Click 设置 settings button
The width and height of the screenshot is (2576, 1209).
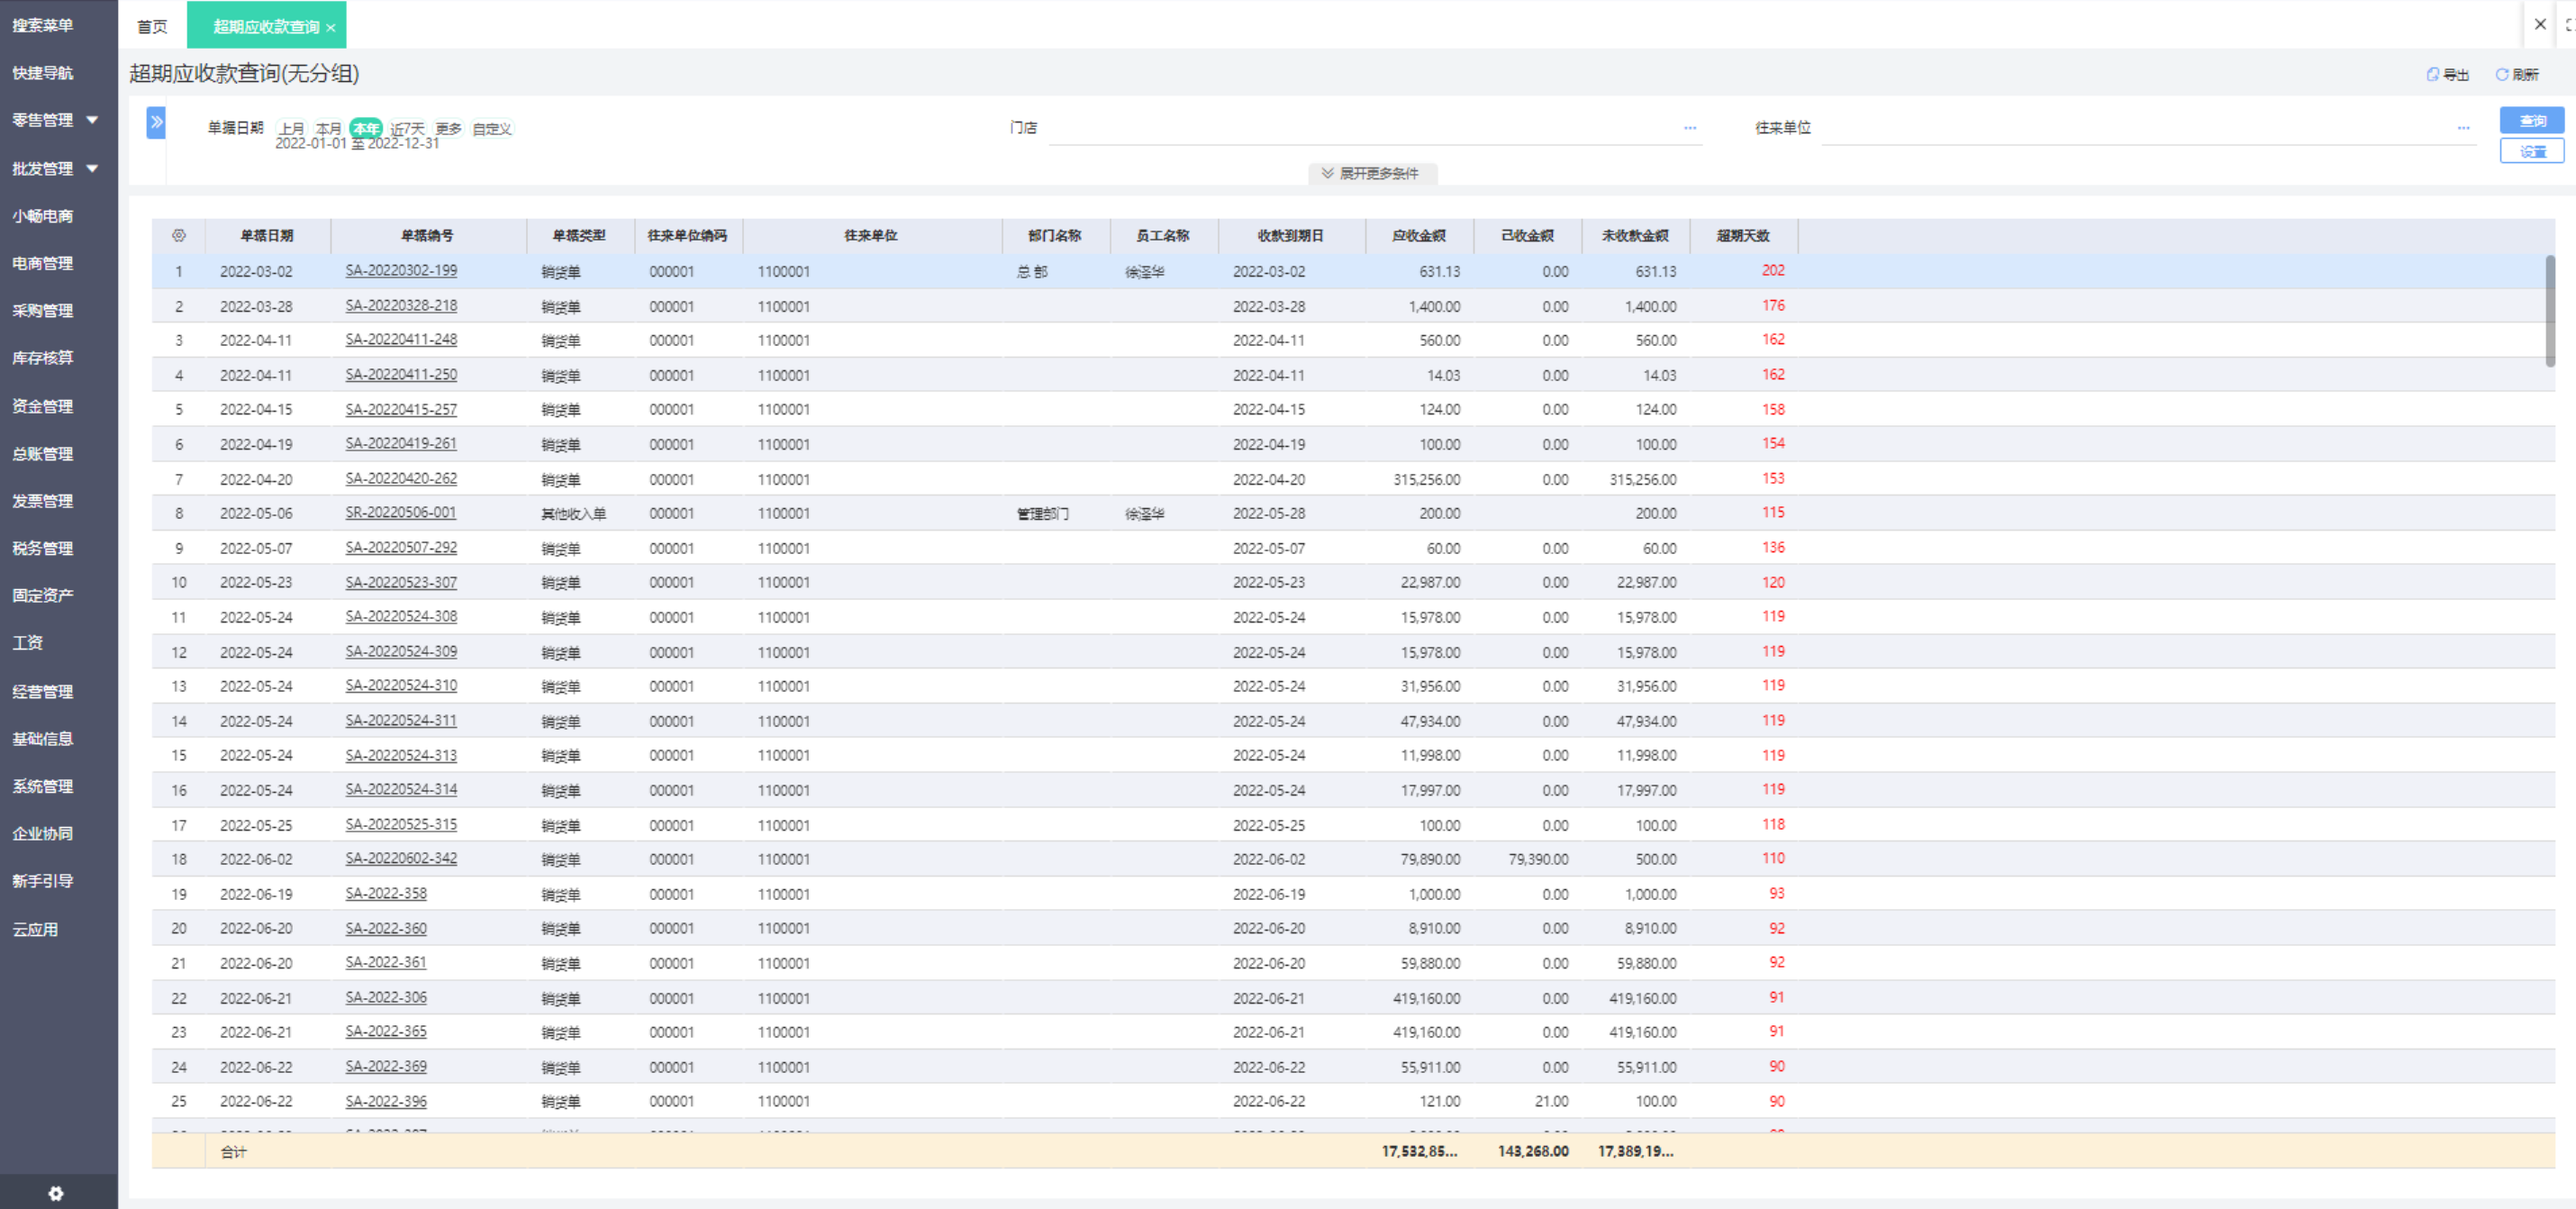2535,151
